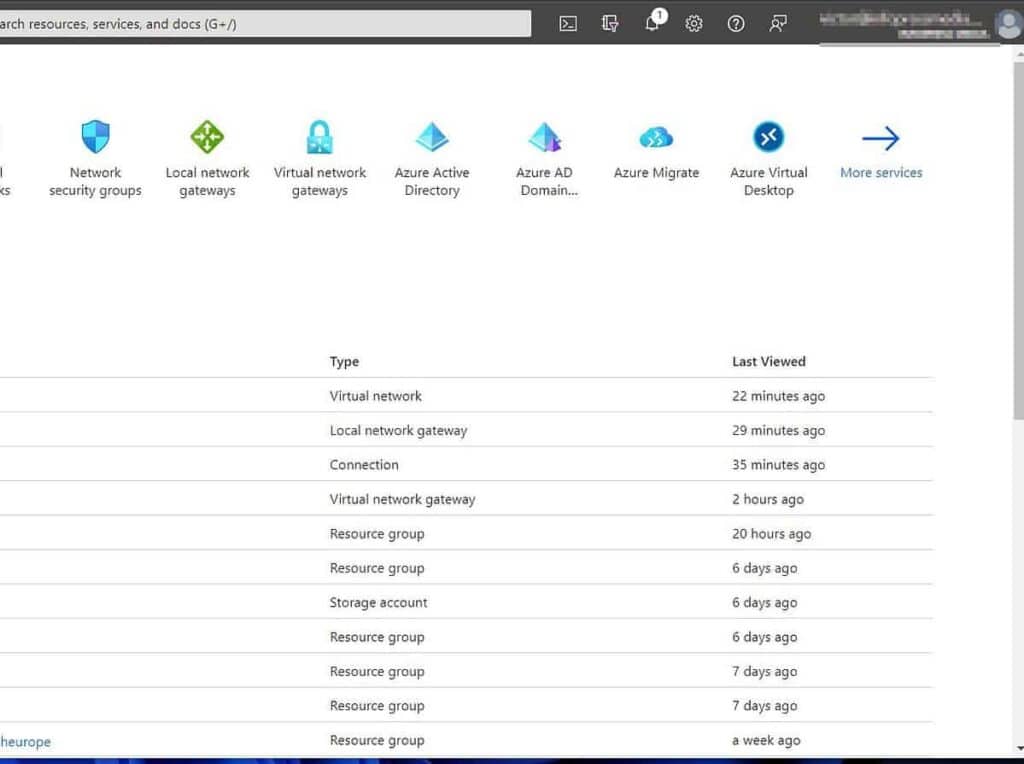Click the Azure Migrate label
Screen dimensions: 1024x764
click(656, 172)
